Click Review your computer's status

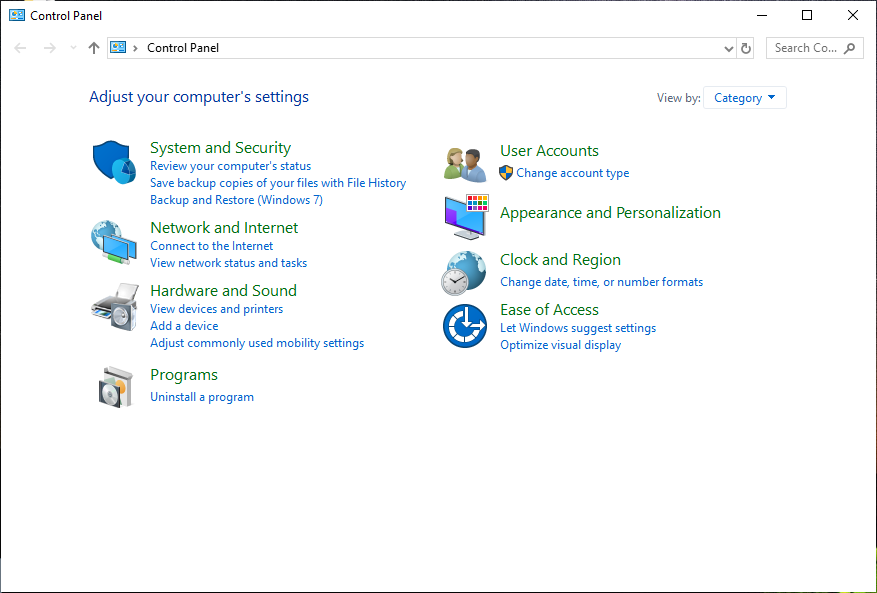coord(230,166)
